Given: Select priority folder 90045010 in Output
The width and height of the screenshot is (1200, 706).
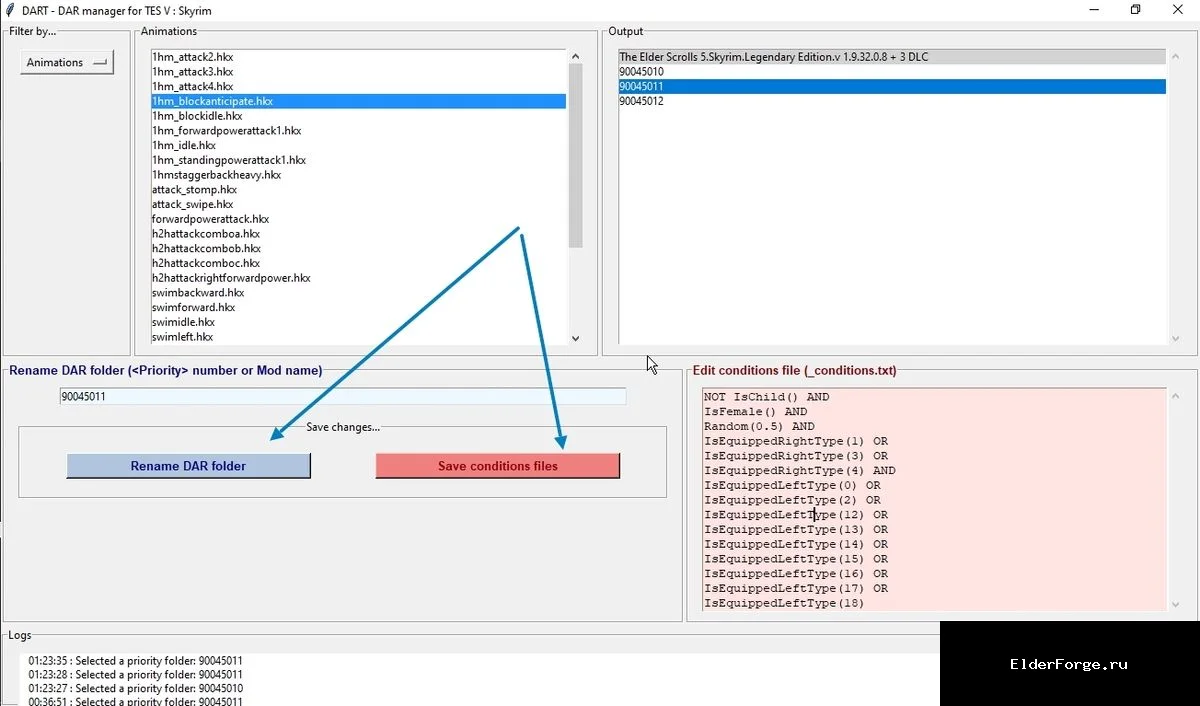Looking at the screenshot, I should pyautogui.click(x=641, y=72).
